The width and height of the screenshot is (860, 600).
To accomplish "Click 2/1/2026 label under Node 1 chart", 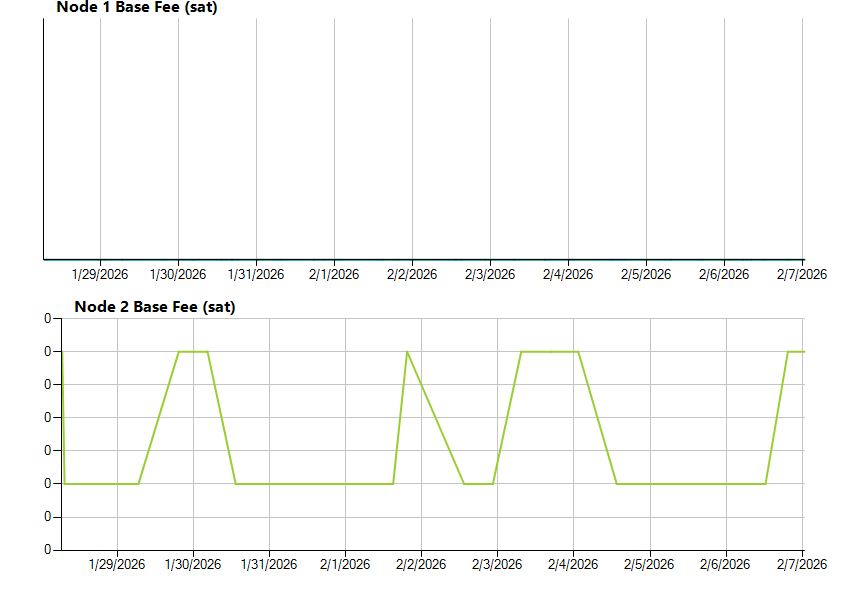I will click(x=334, y=274).
